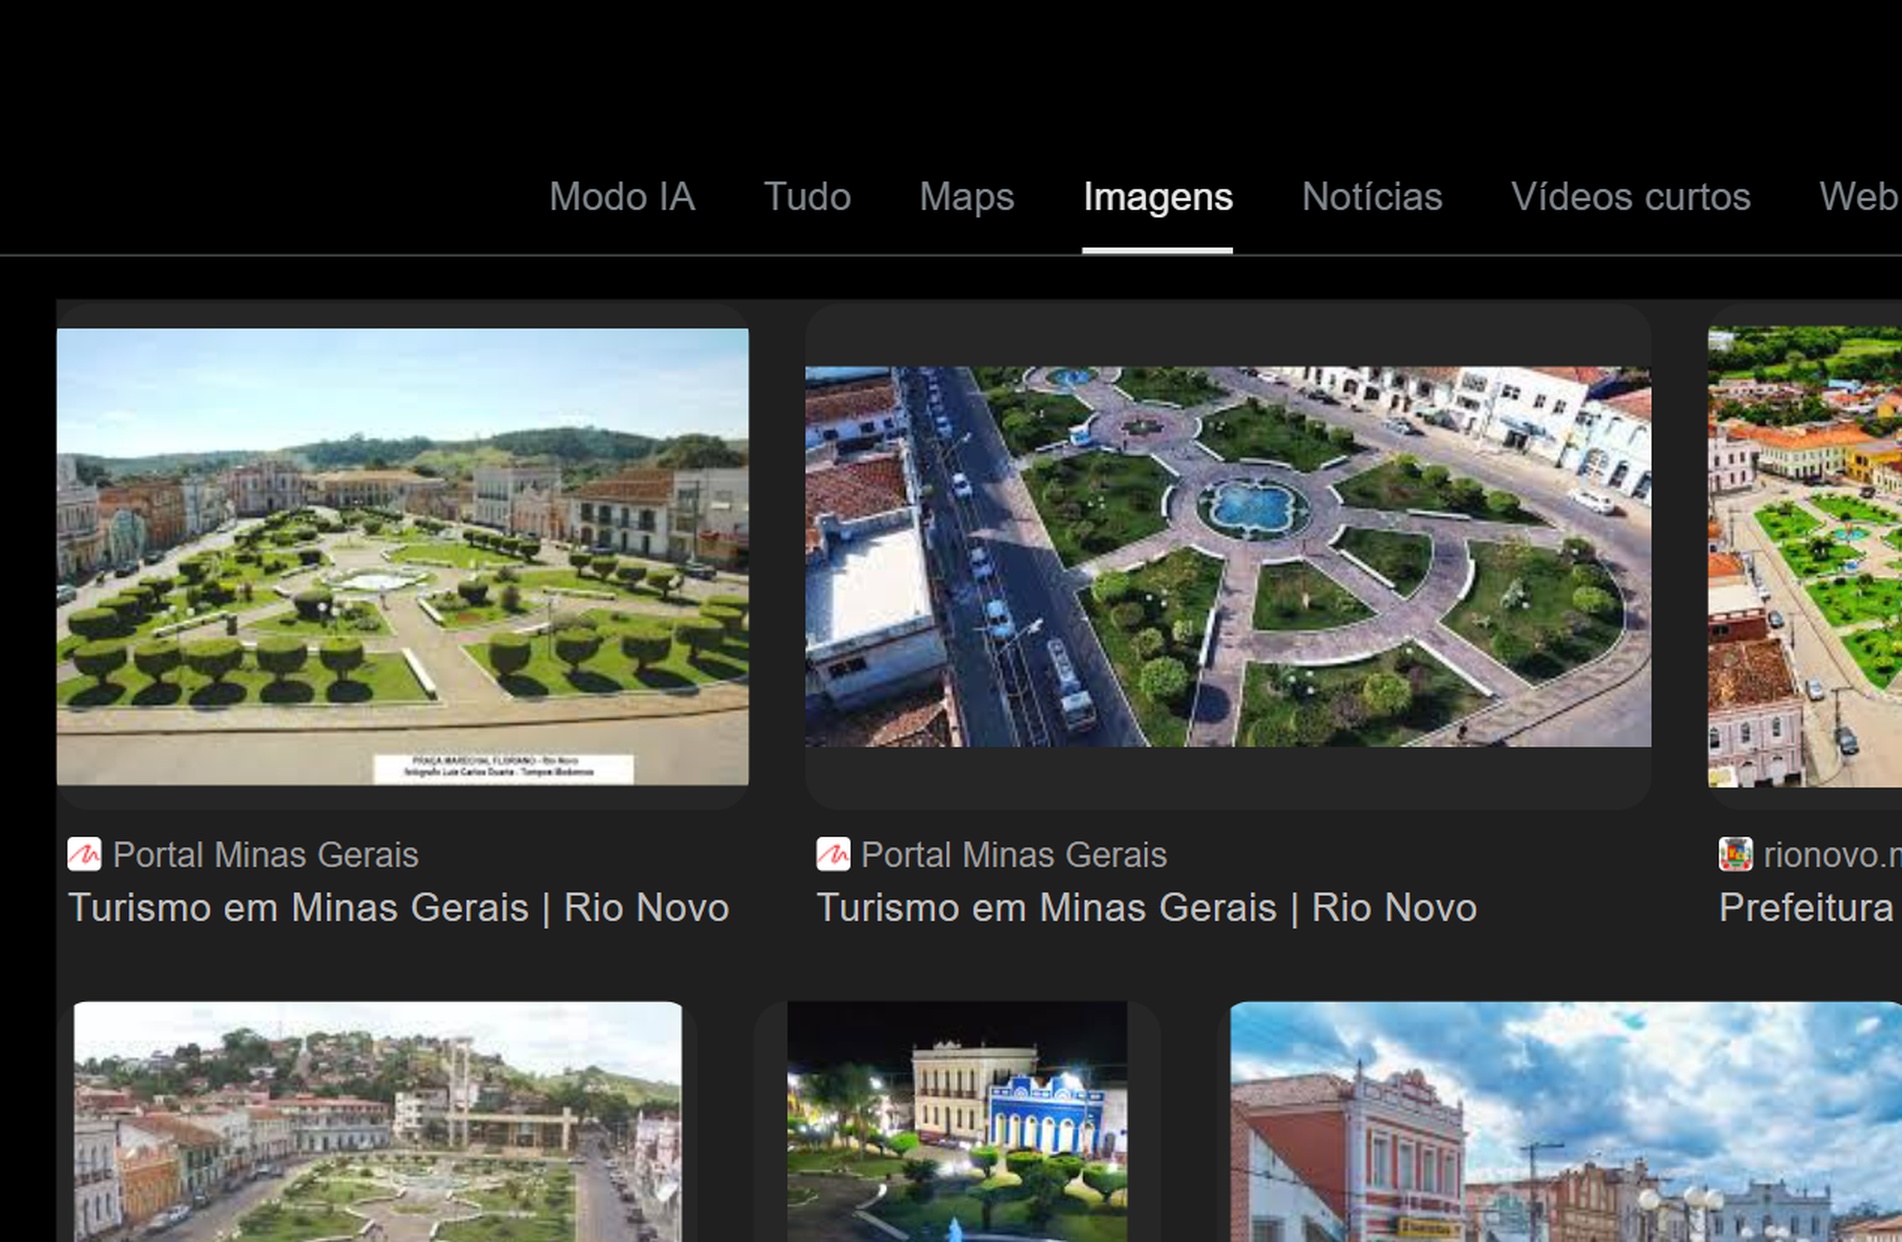Open the Vídeos curtos tab
Image resolution: width=1902 pixels, height=1242 pixels.
click(x=1630, y=197)
